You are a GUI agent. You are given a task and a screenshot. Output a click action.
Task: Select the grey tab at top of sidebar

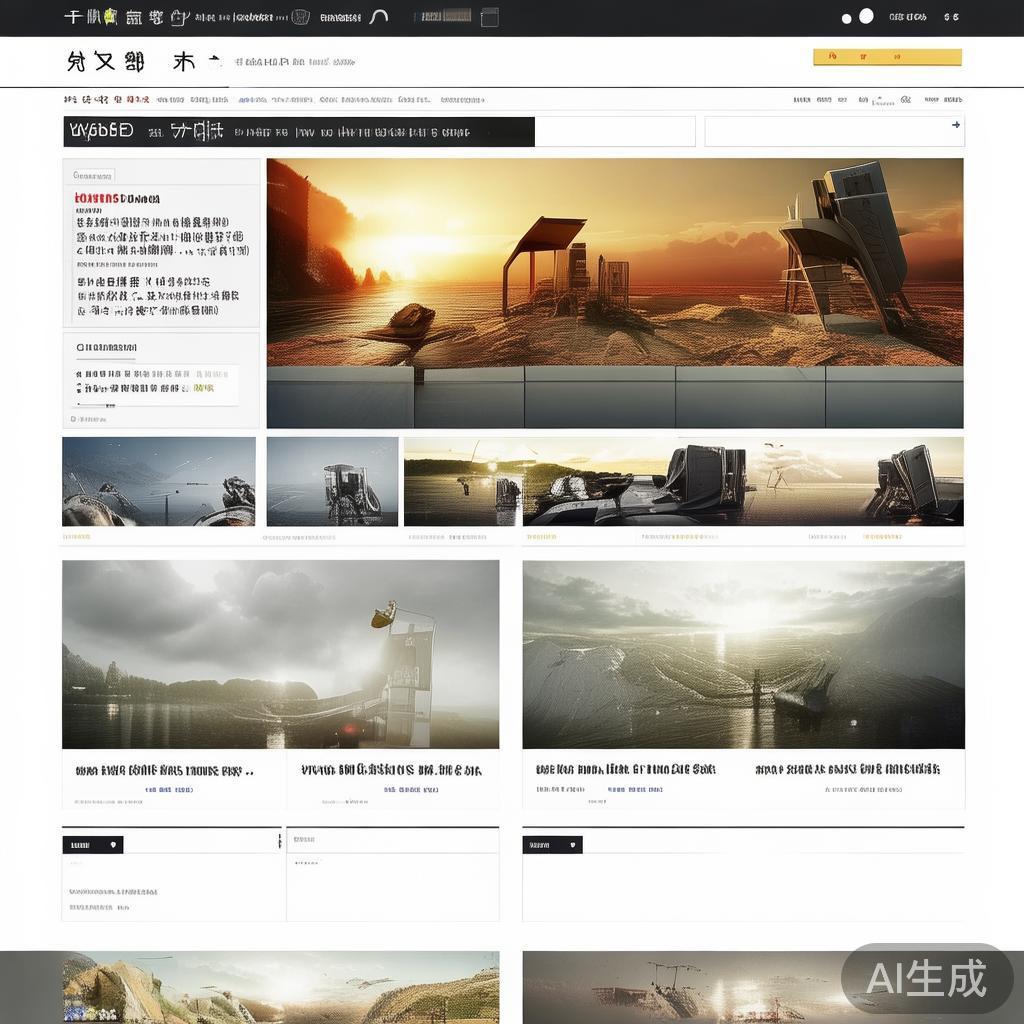[93, 175]
